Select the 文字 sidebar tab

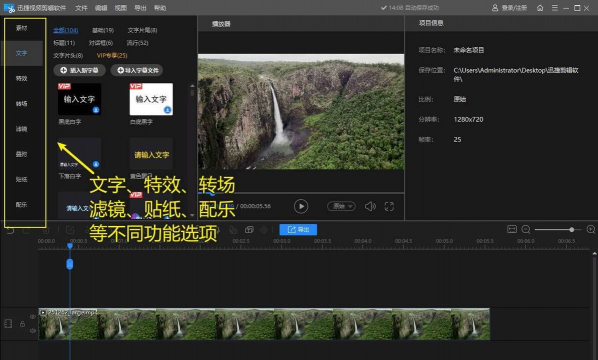(x=21, y=53)
